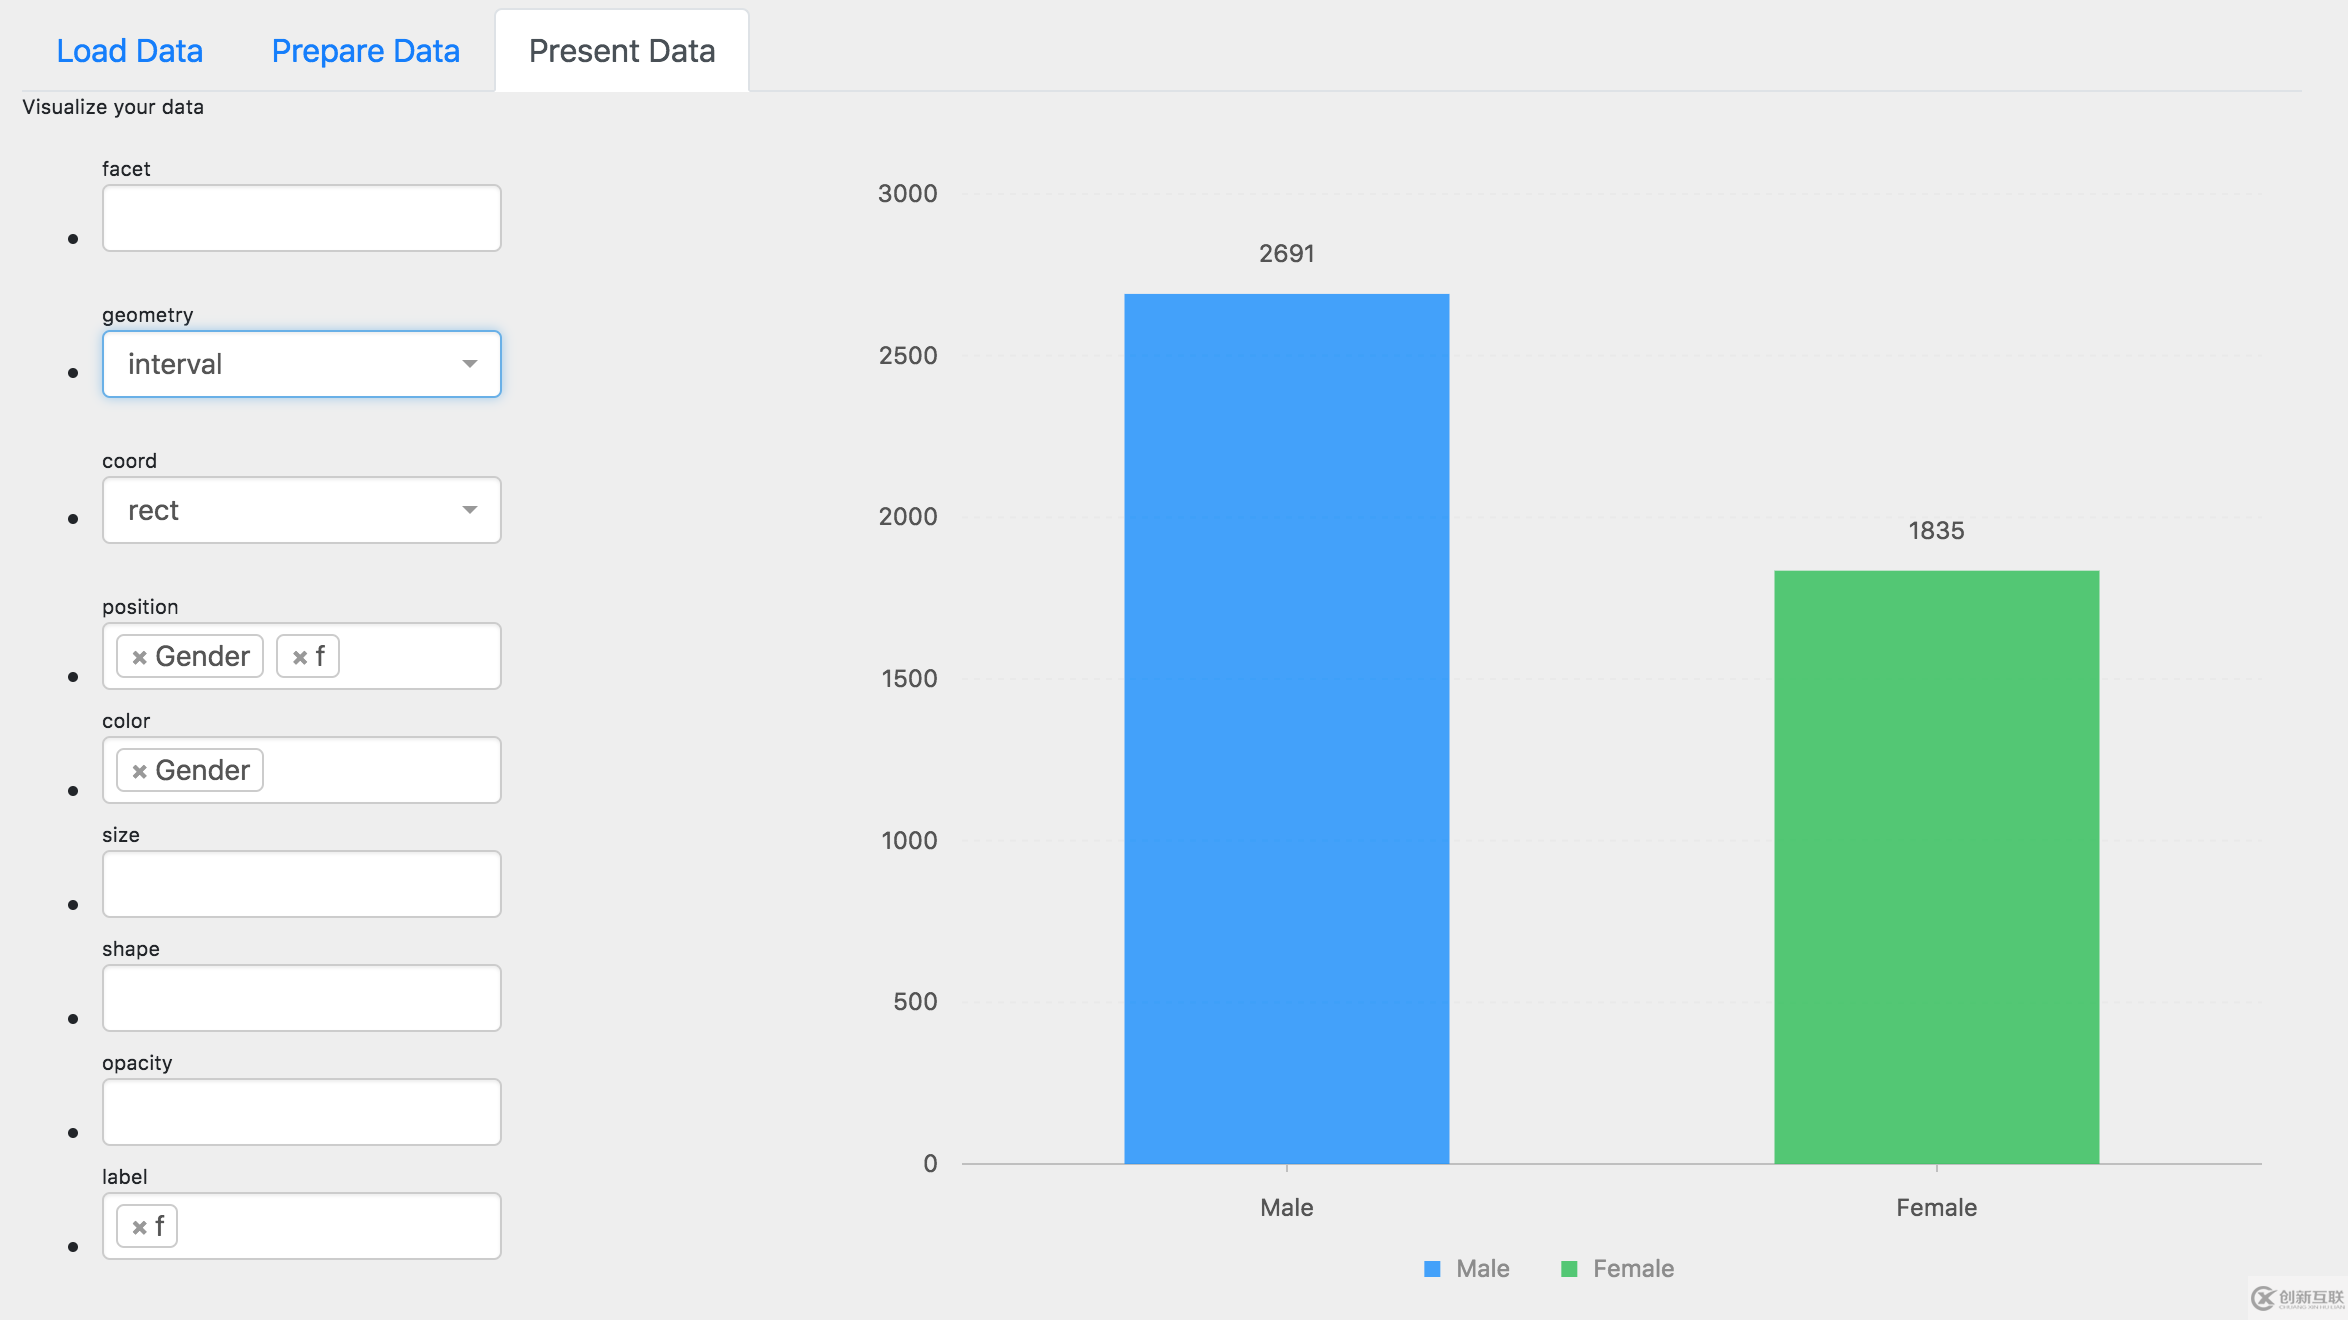Click the remove Gender position tag icon
The image size is (2348, 1320).
pos(140,656)
